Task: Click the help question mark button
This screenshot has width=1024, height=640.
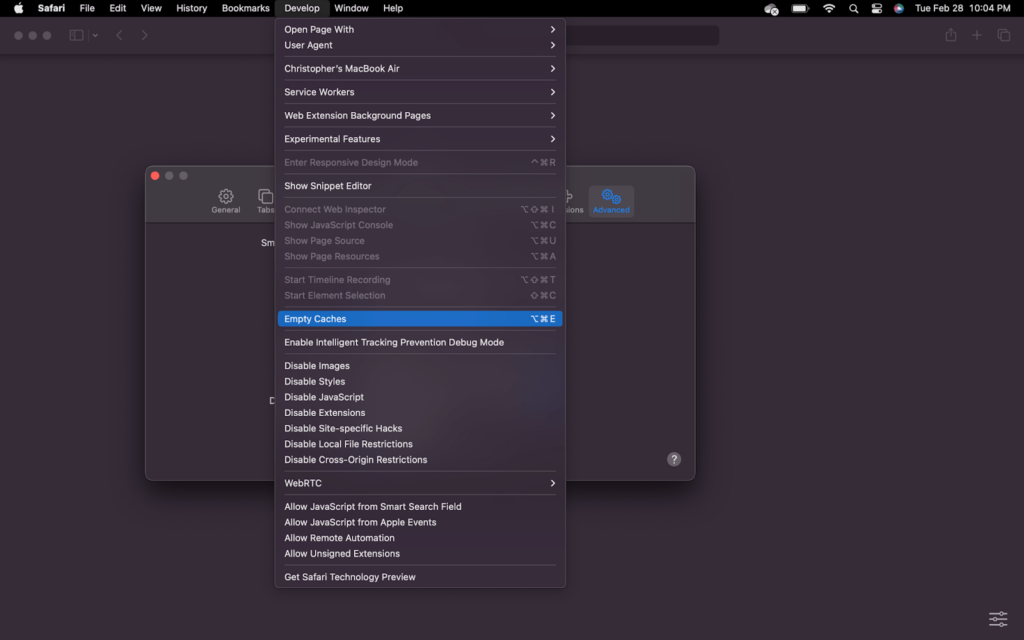Action: point(674,459)
